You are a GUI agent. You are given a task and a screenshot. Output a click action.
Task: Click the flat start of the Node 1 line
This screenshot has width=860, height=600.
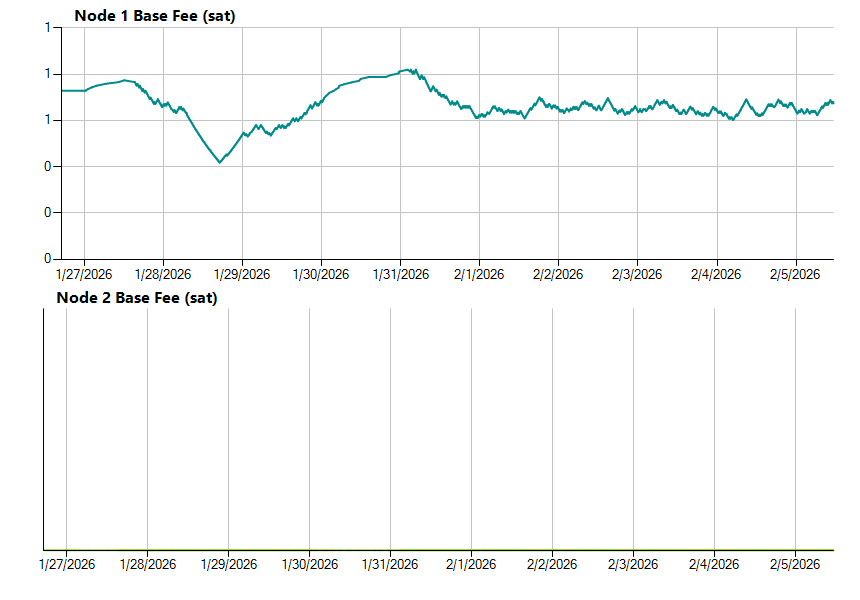72,91
